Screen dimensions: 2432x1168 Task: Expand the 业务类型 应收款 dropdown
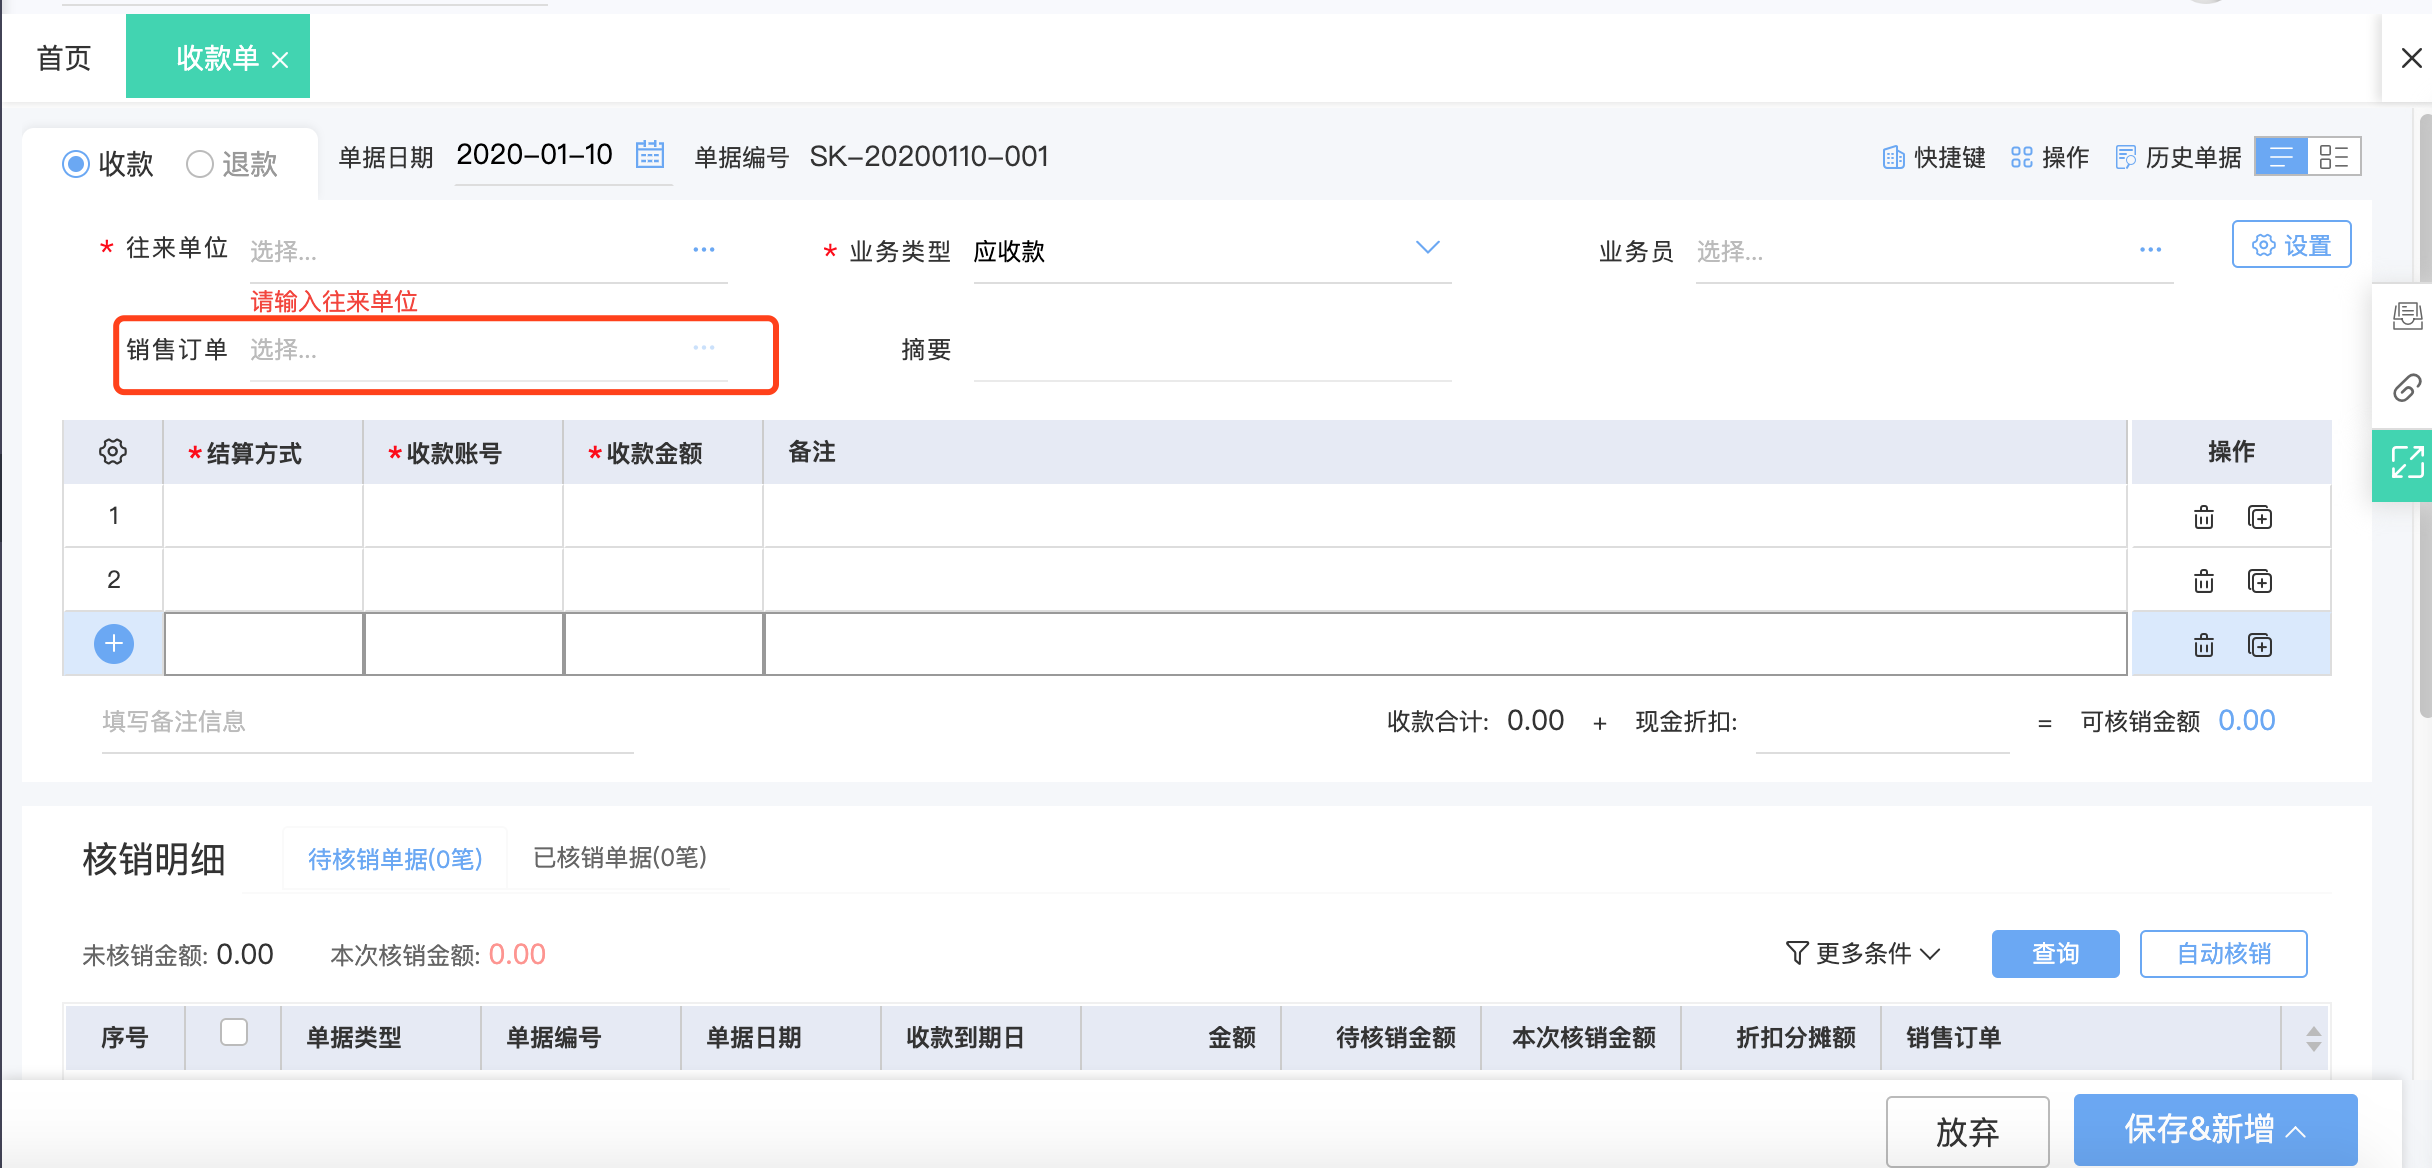1427,248
